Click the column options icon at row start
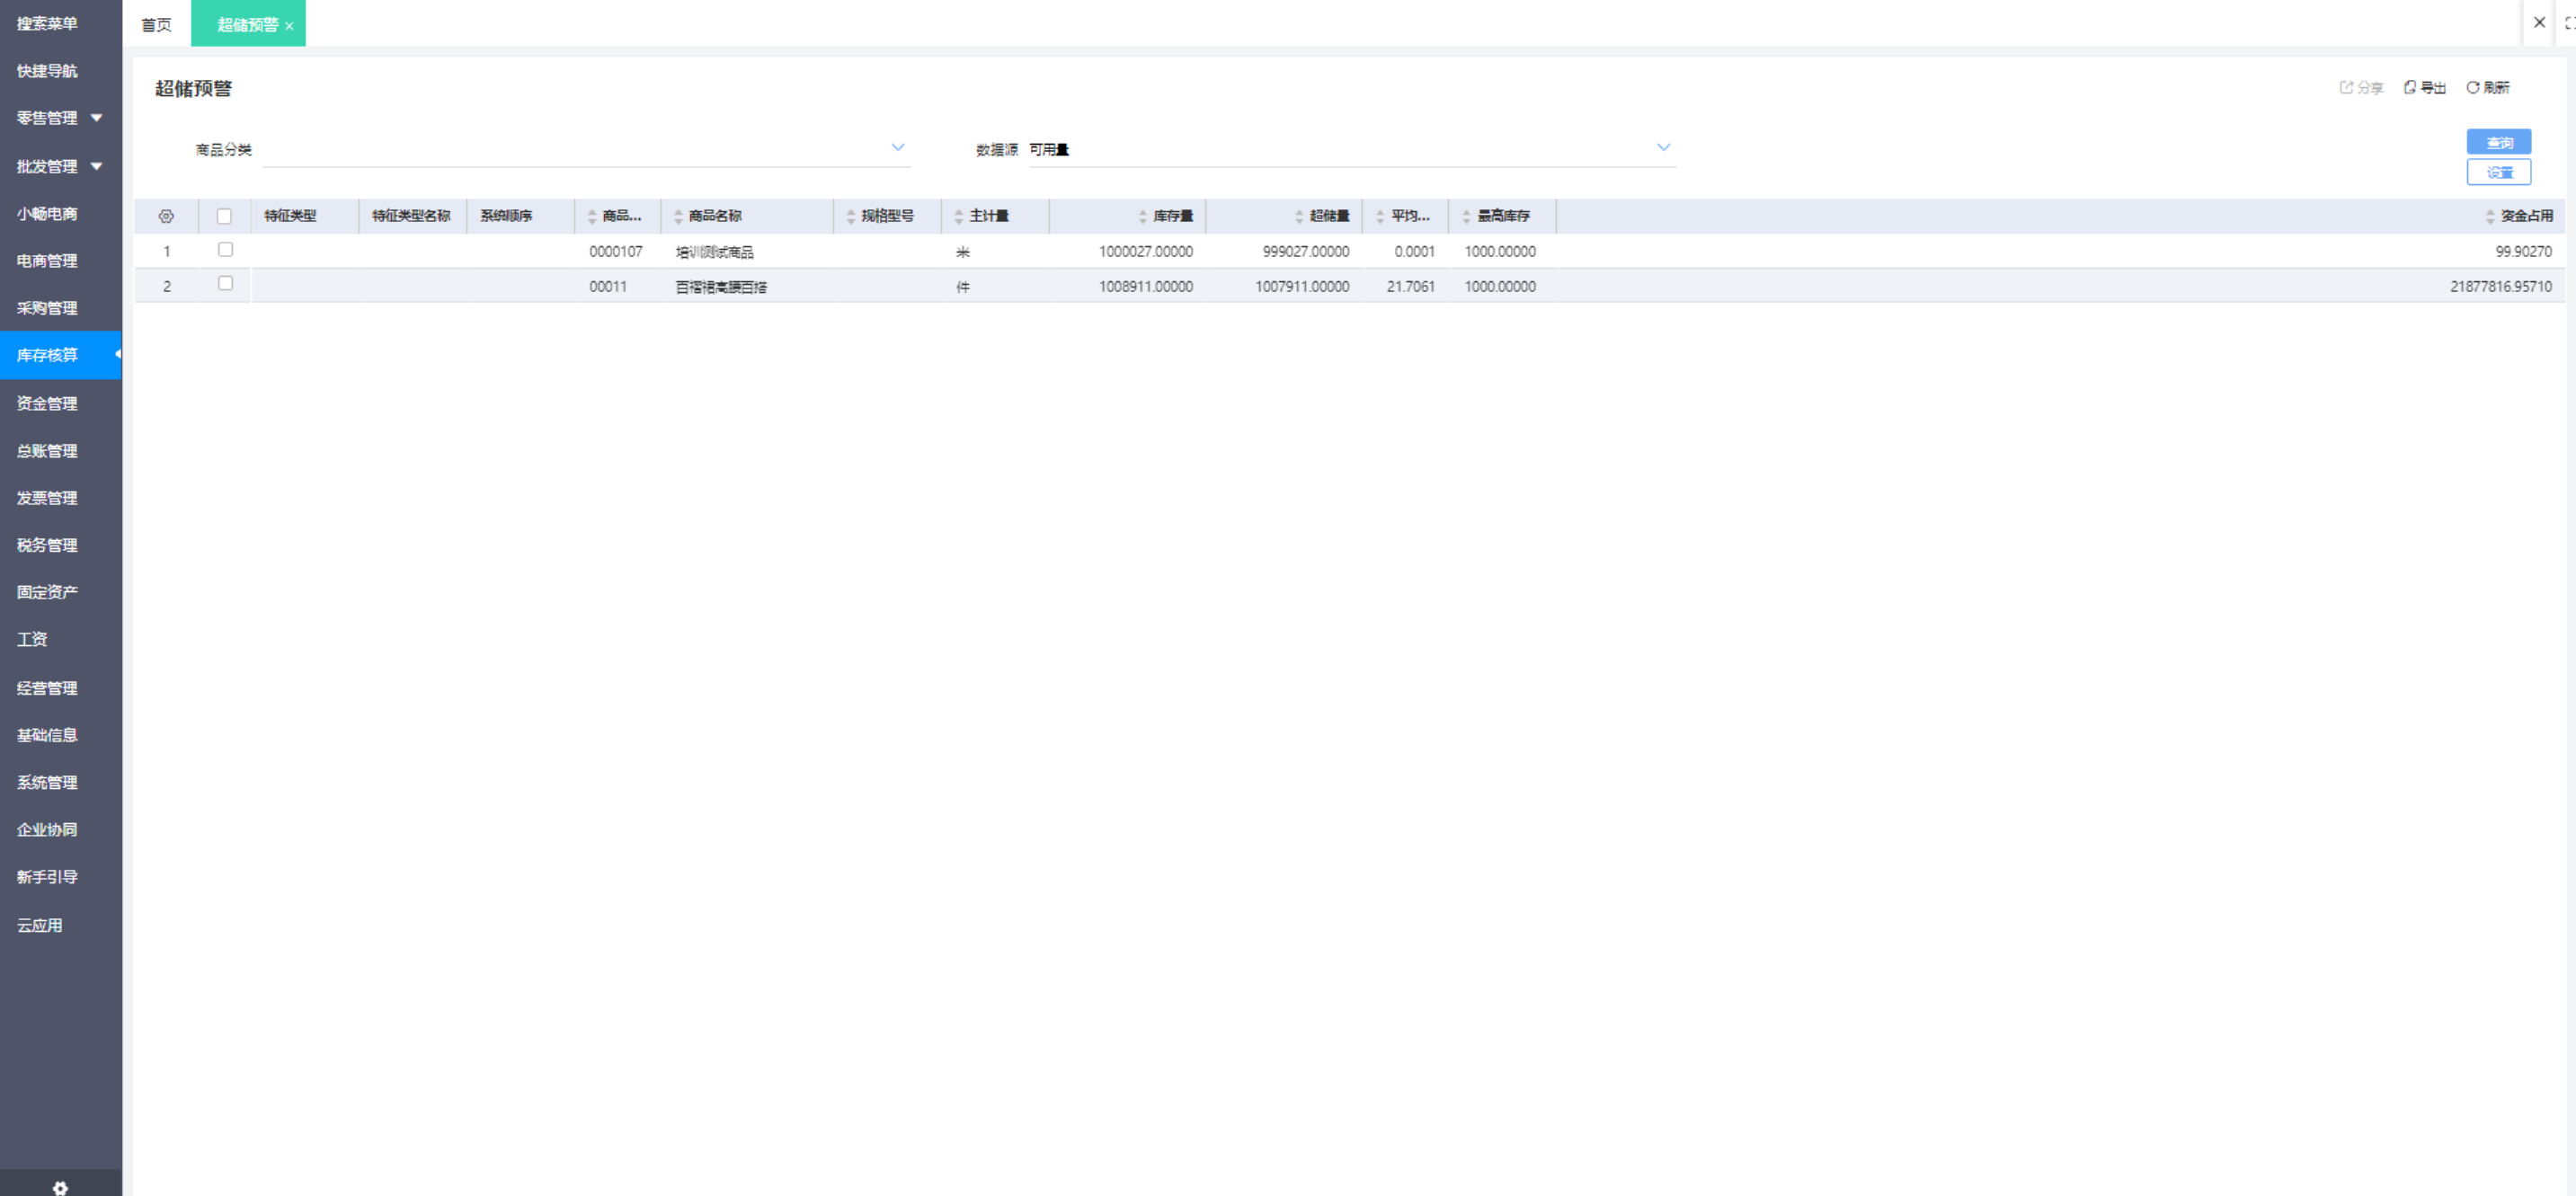Image resolution: width=2576 pixels, height=1196 pixels. (x=166, y=216)
